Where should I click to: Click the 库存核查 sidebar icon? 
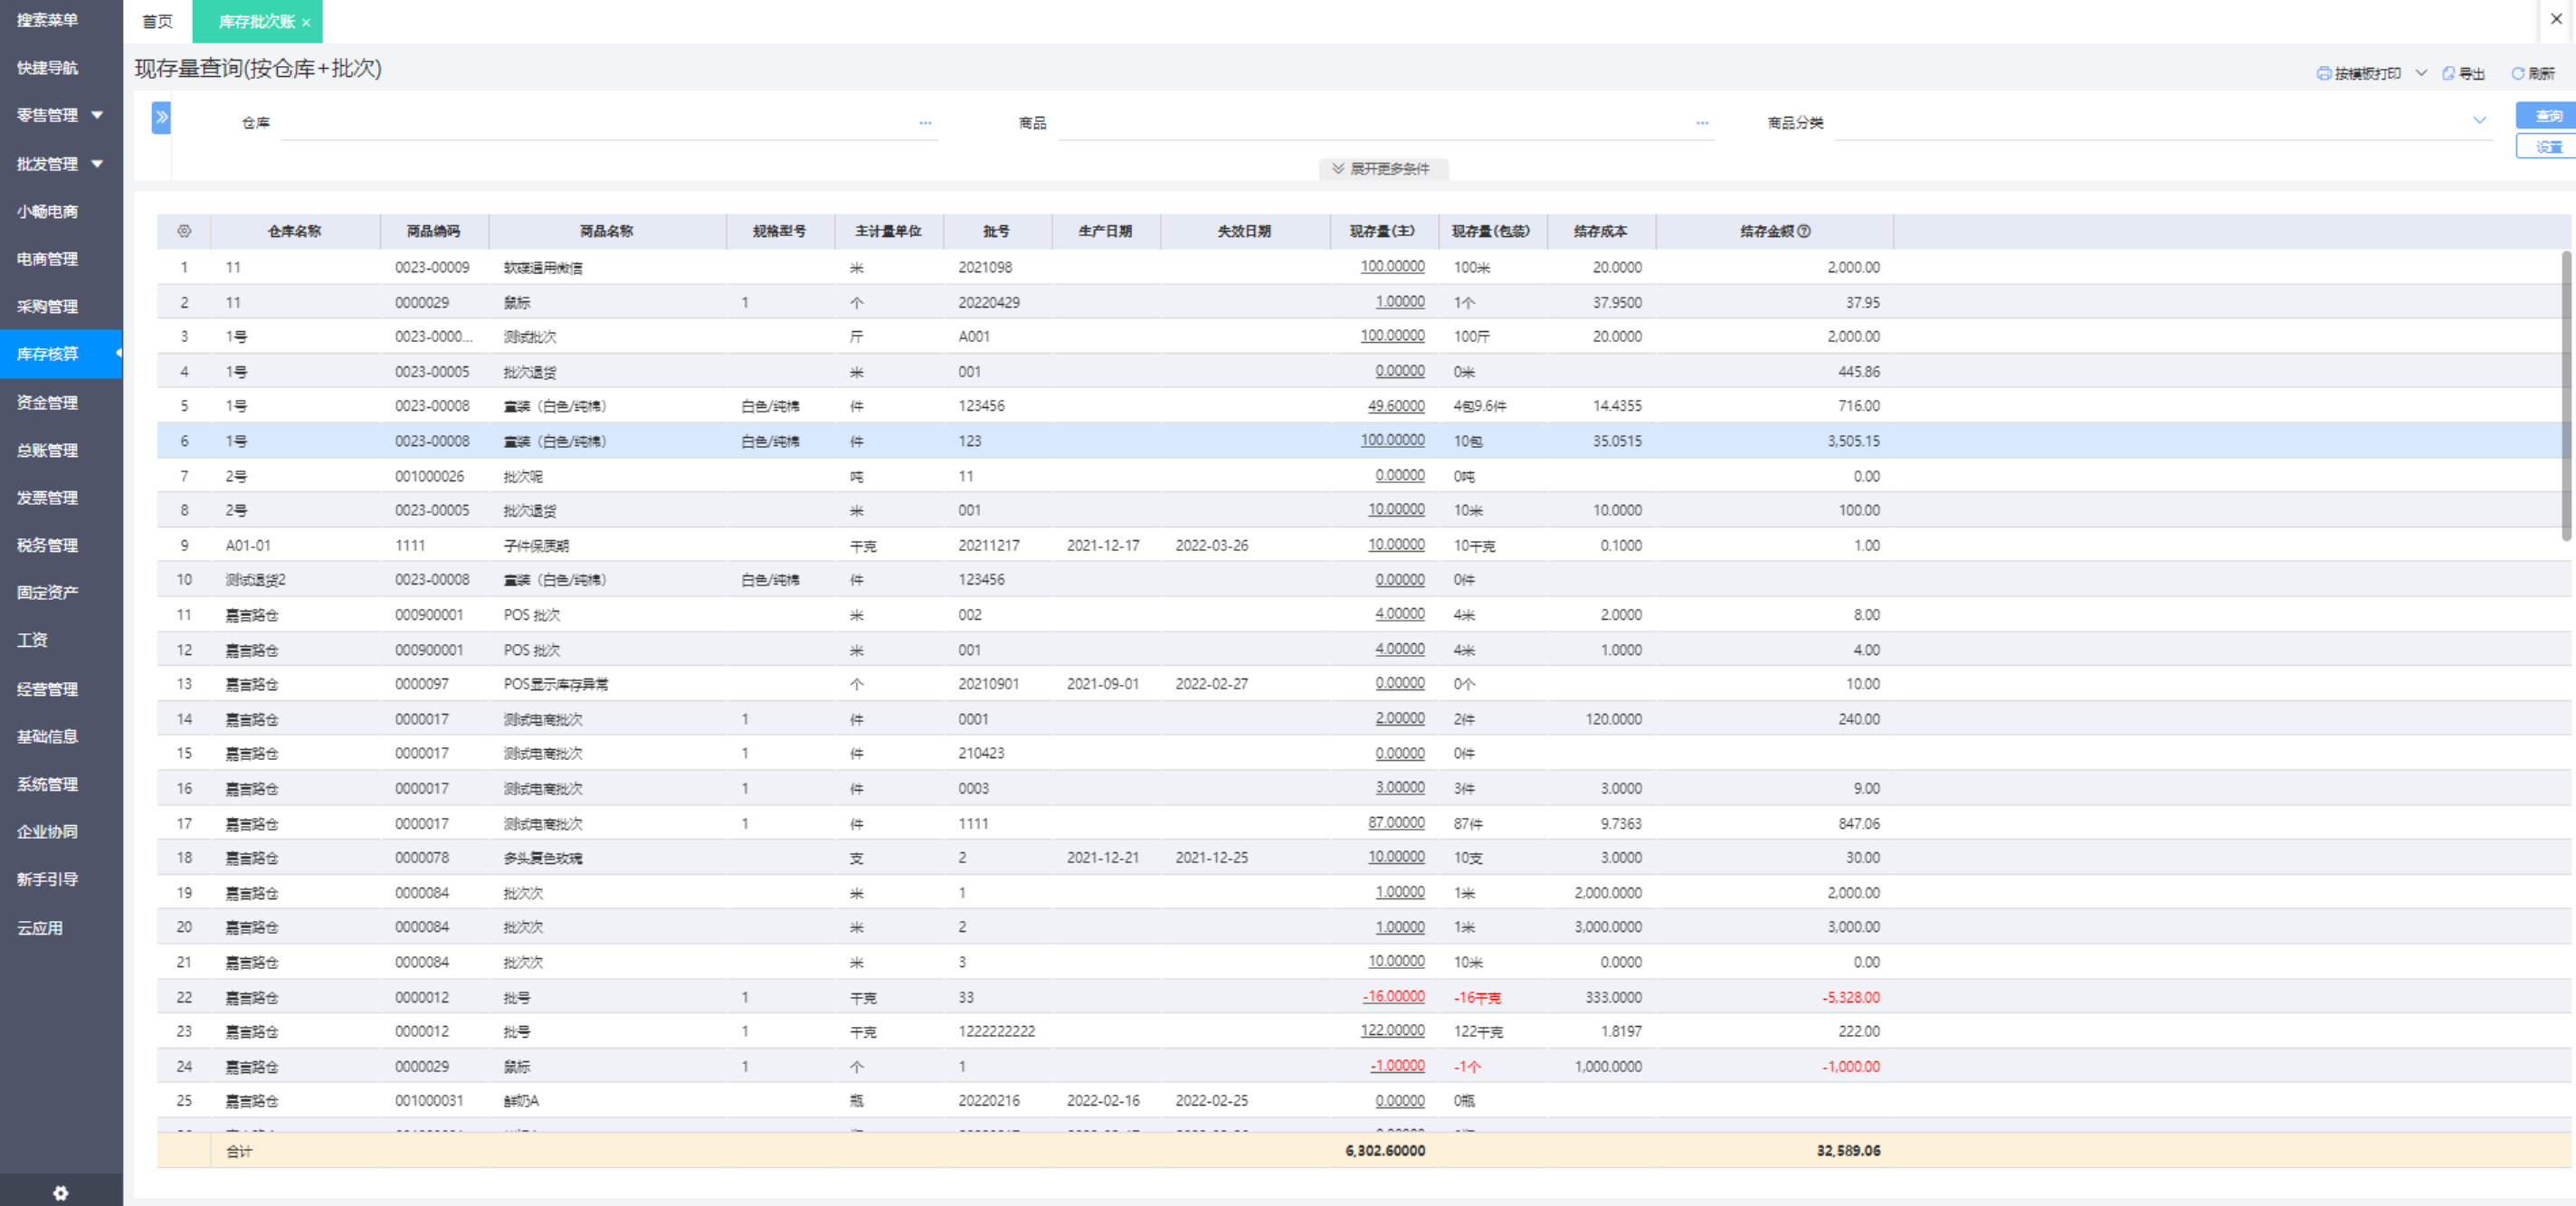coord(59,353)
